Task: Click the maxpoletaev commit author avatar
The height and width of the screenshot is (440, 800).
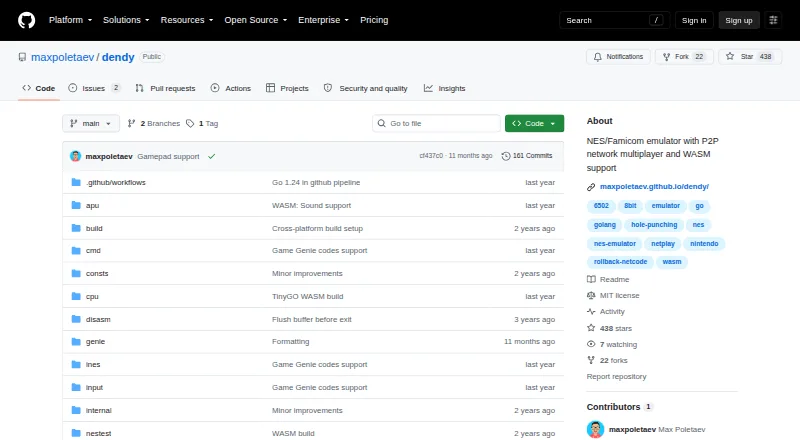Action: coord(76,156)
